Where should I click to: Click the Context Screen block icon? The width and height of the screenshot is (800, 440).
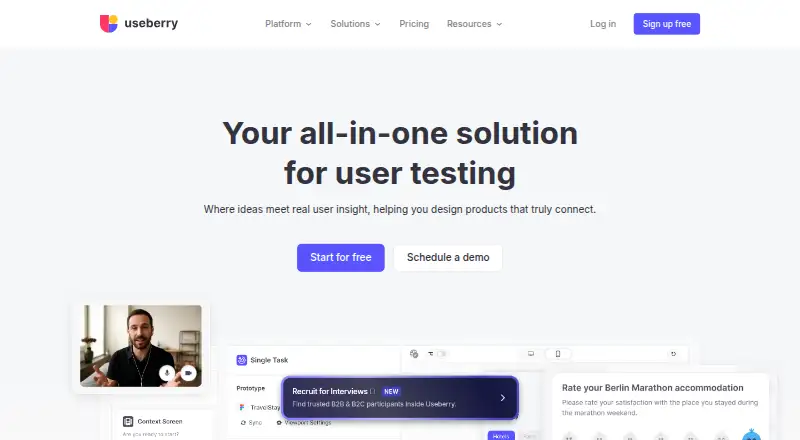[x=128, y=422]
